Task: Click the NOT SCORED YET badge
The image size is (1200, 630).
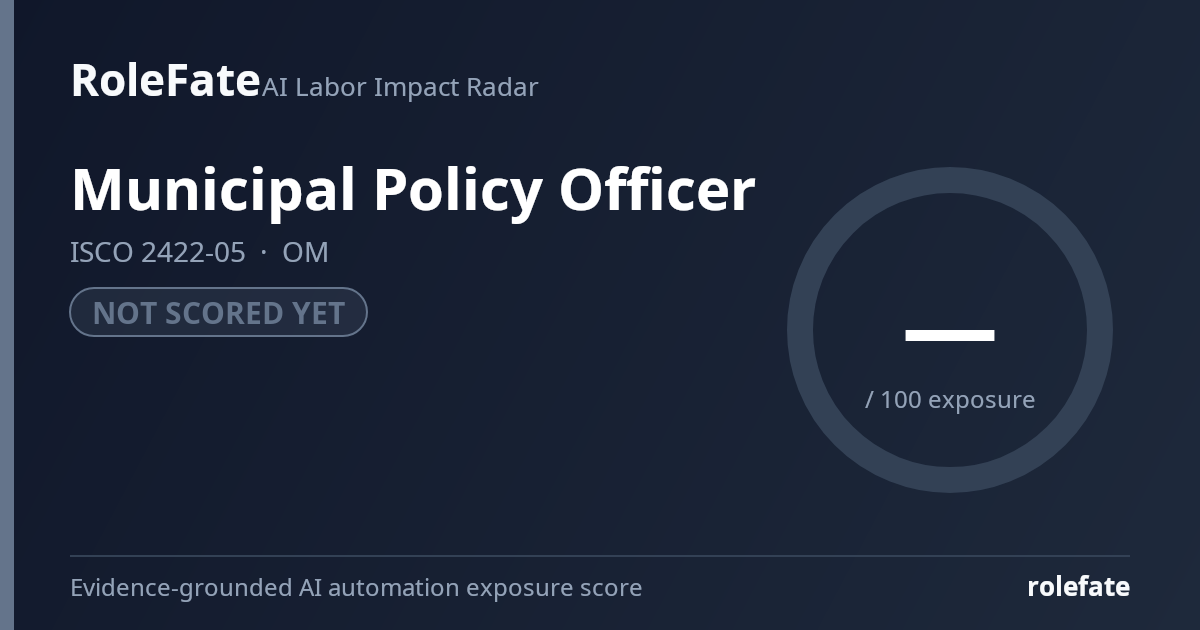Action: pyautogui.click(x=218, y=312)
